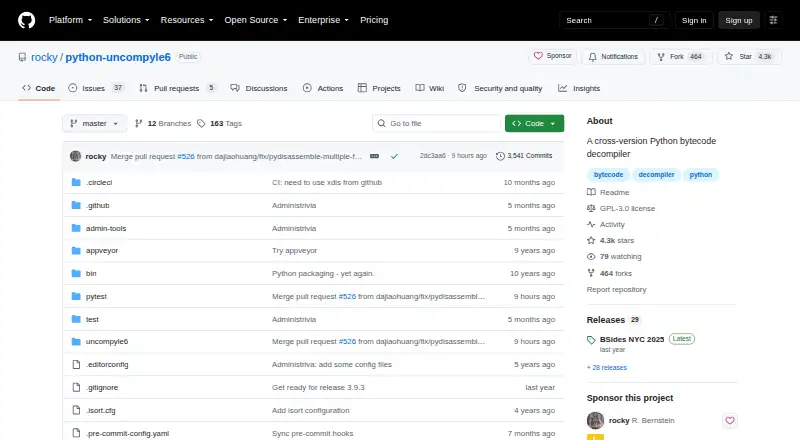View 79 watching in sidebar
The image size is (800, 440).
point(614,257)
